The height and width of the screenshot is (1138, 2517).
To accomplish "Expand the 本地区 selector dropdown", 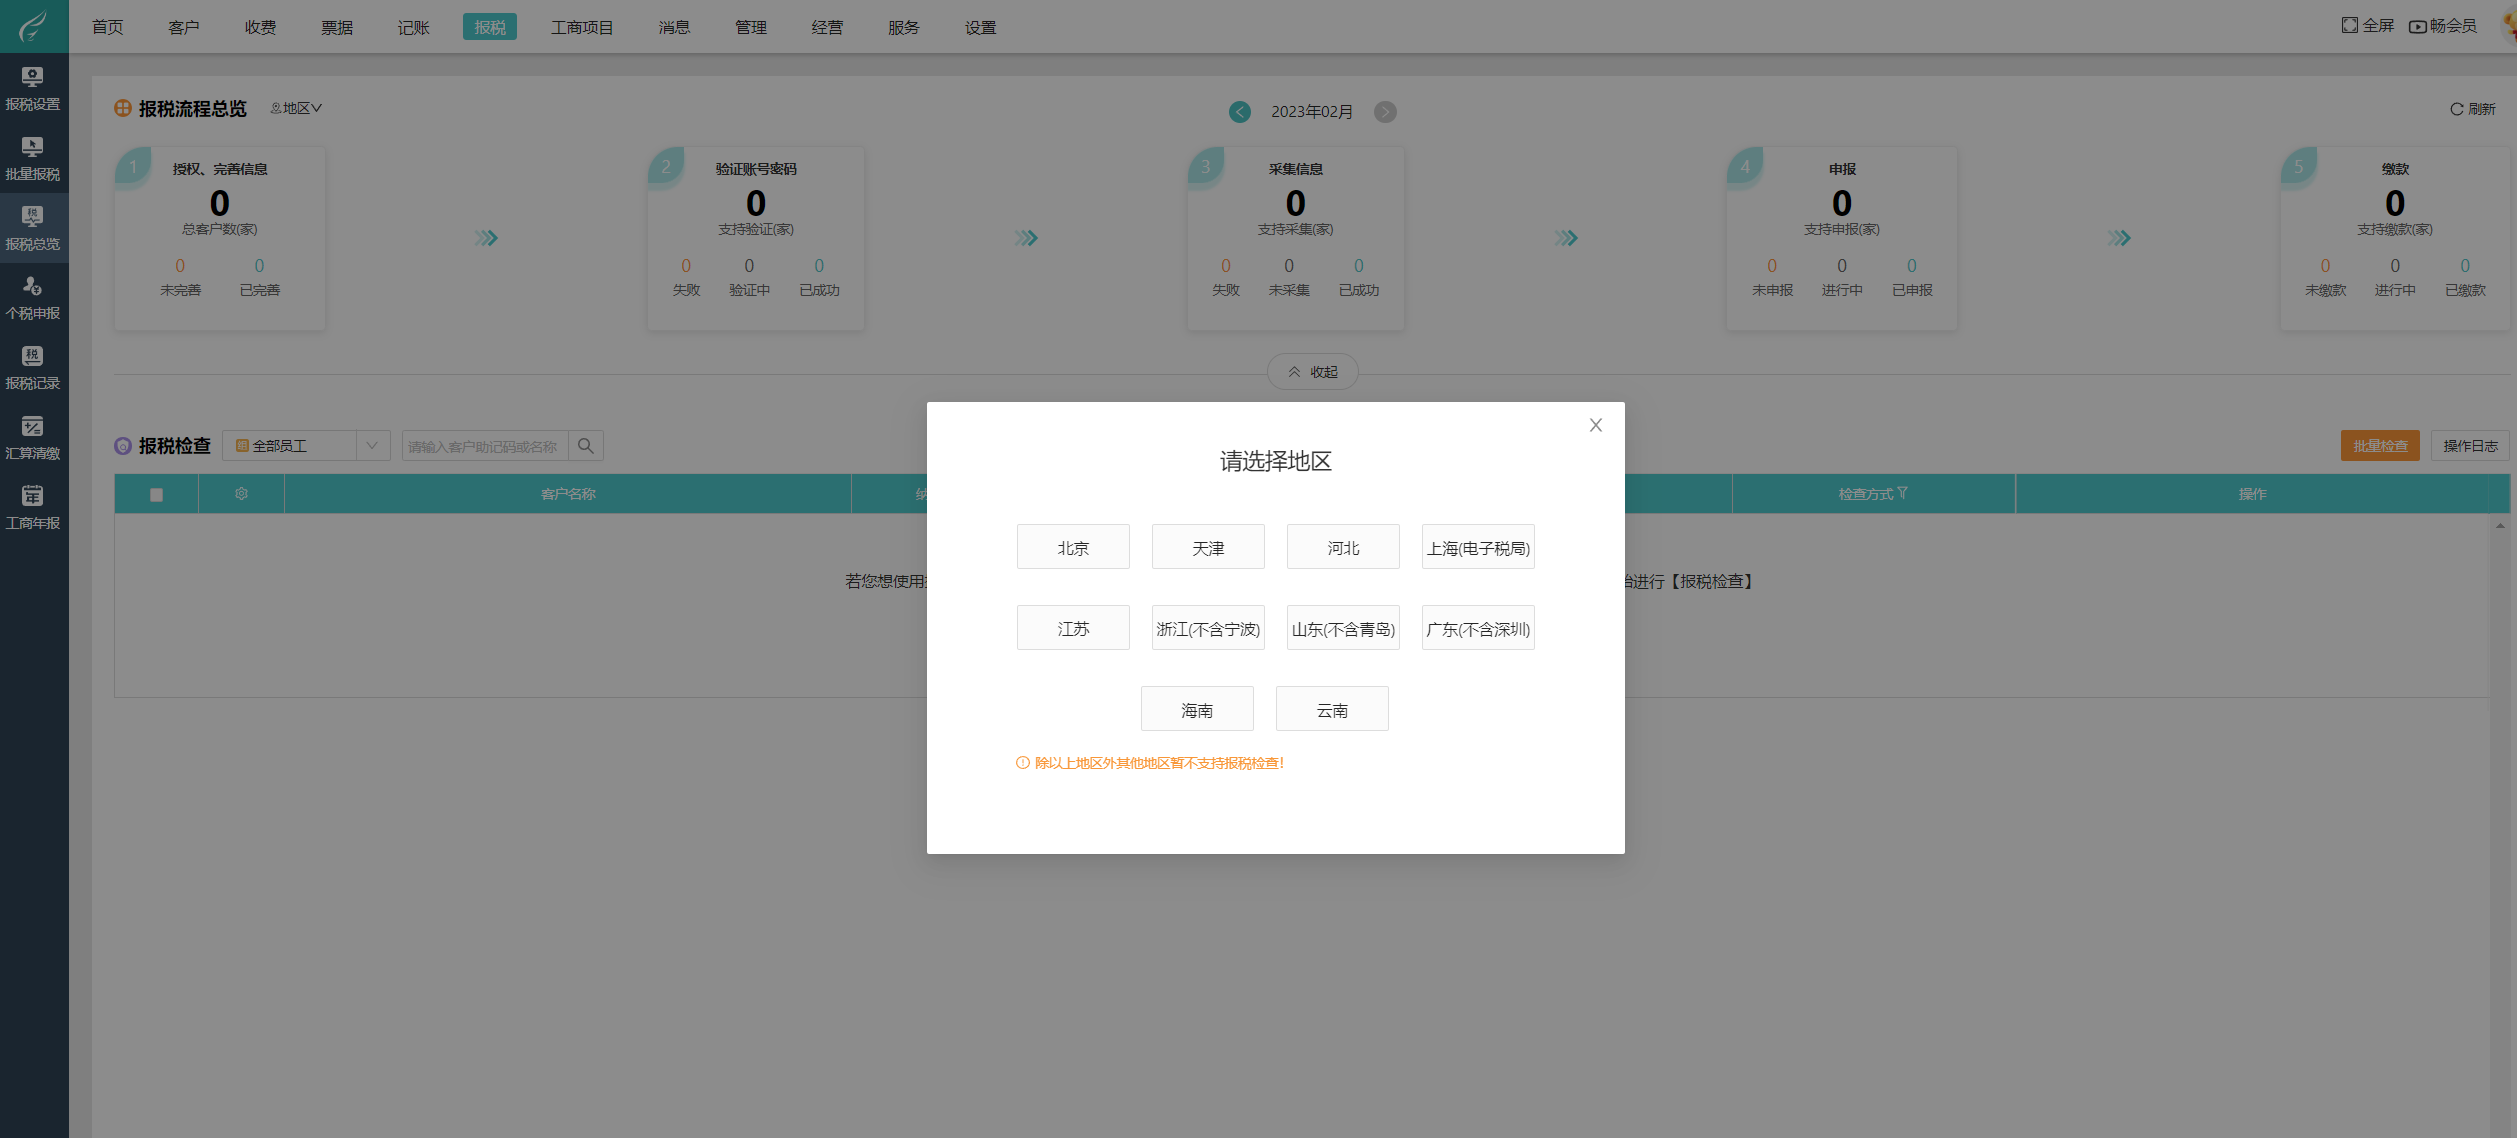I will [295, 108].
